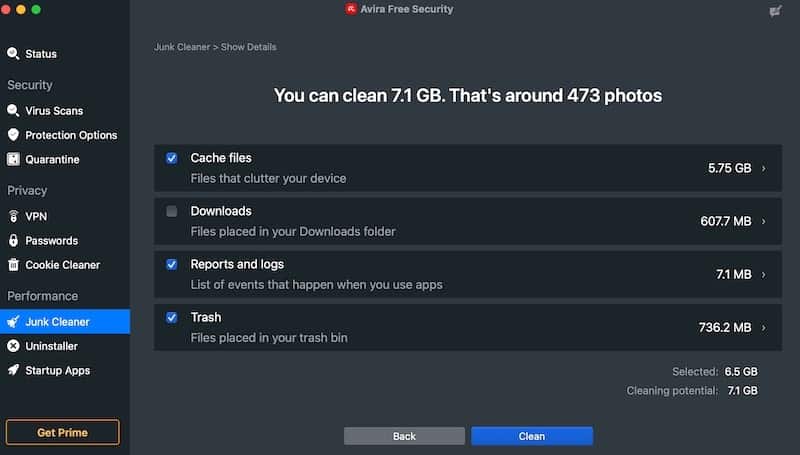Toggle the Trash checkbox off
Image resolution: width=800 pixels, height=455 pixels.
pos(172,317)
